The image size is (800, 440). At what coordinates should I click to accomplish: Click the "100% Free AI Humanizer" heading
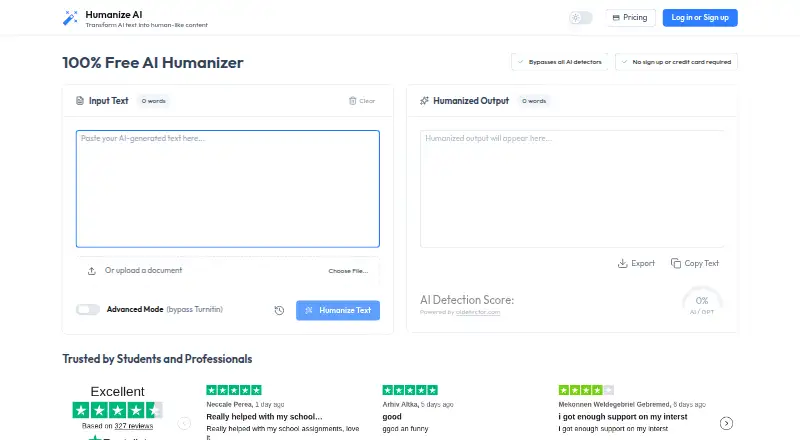pyautogui.click(x=153, y=63)
